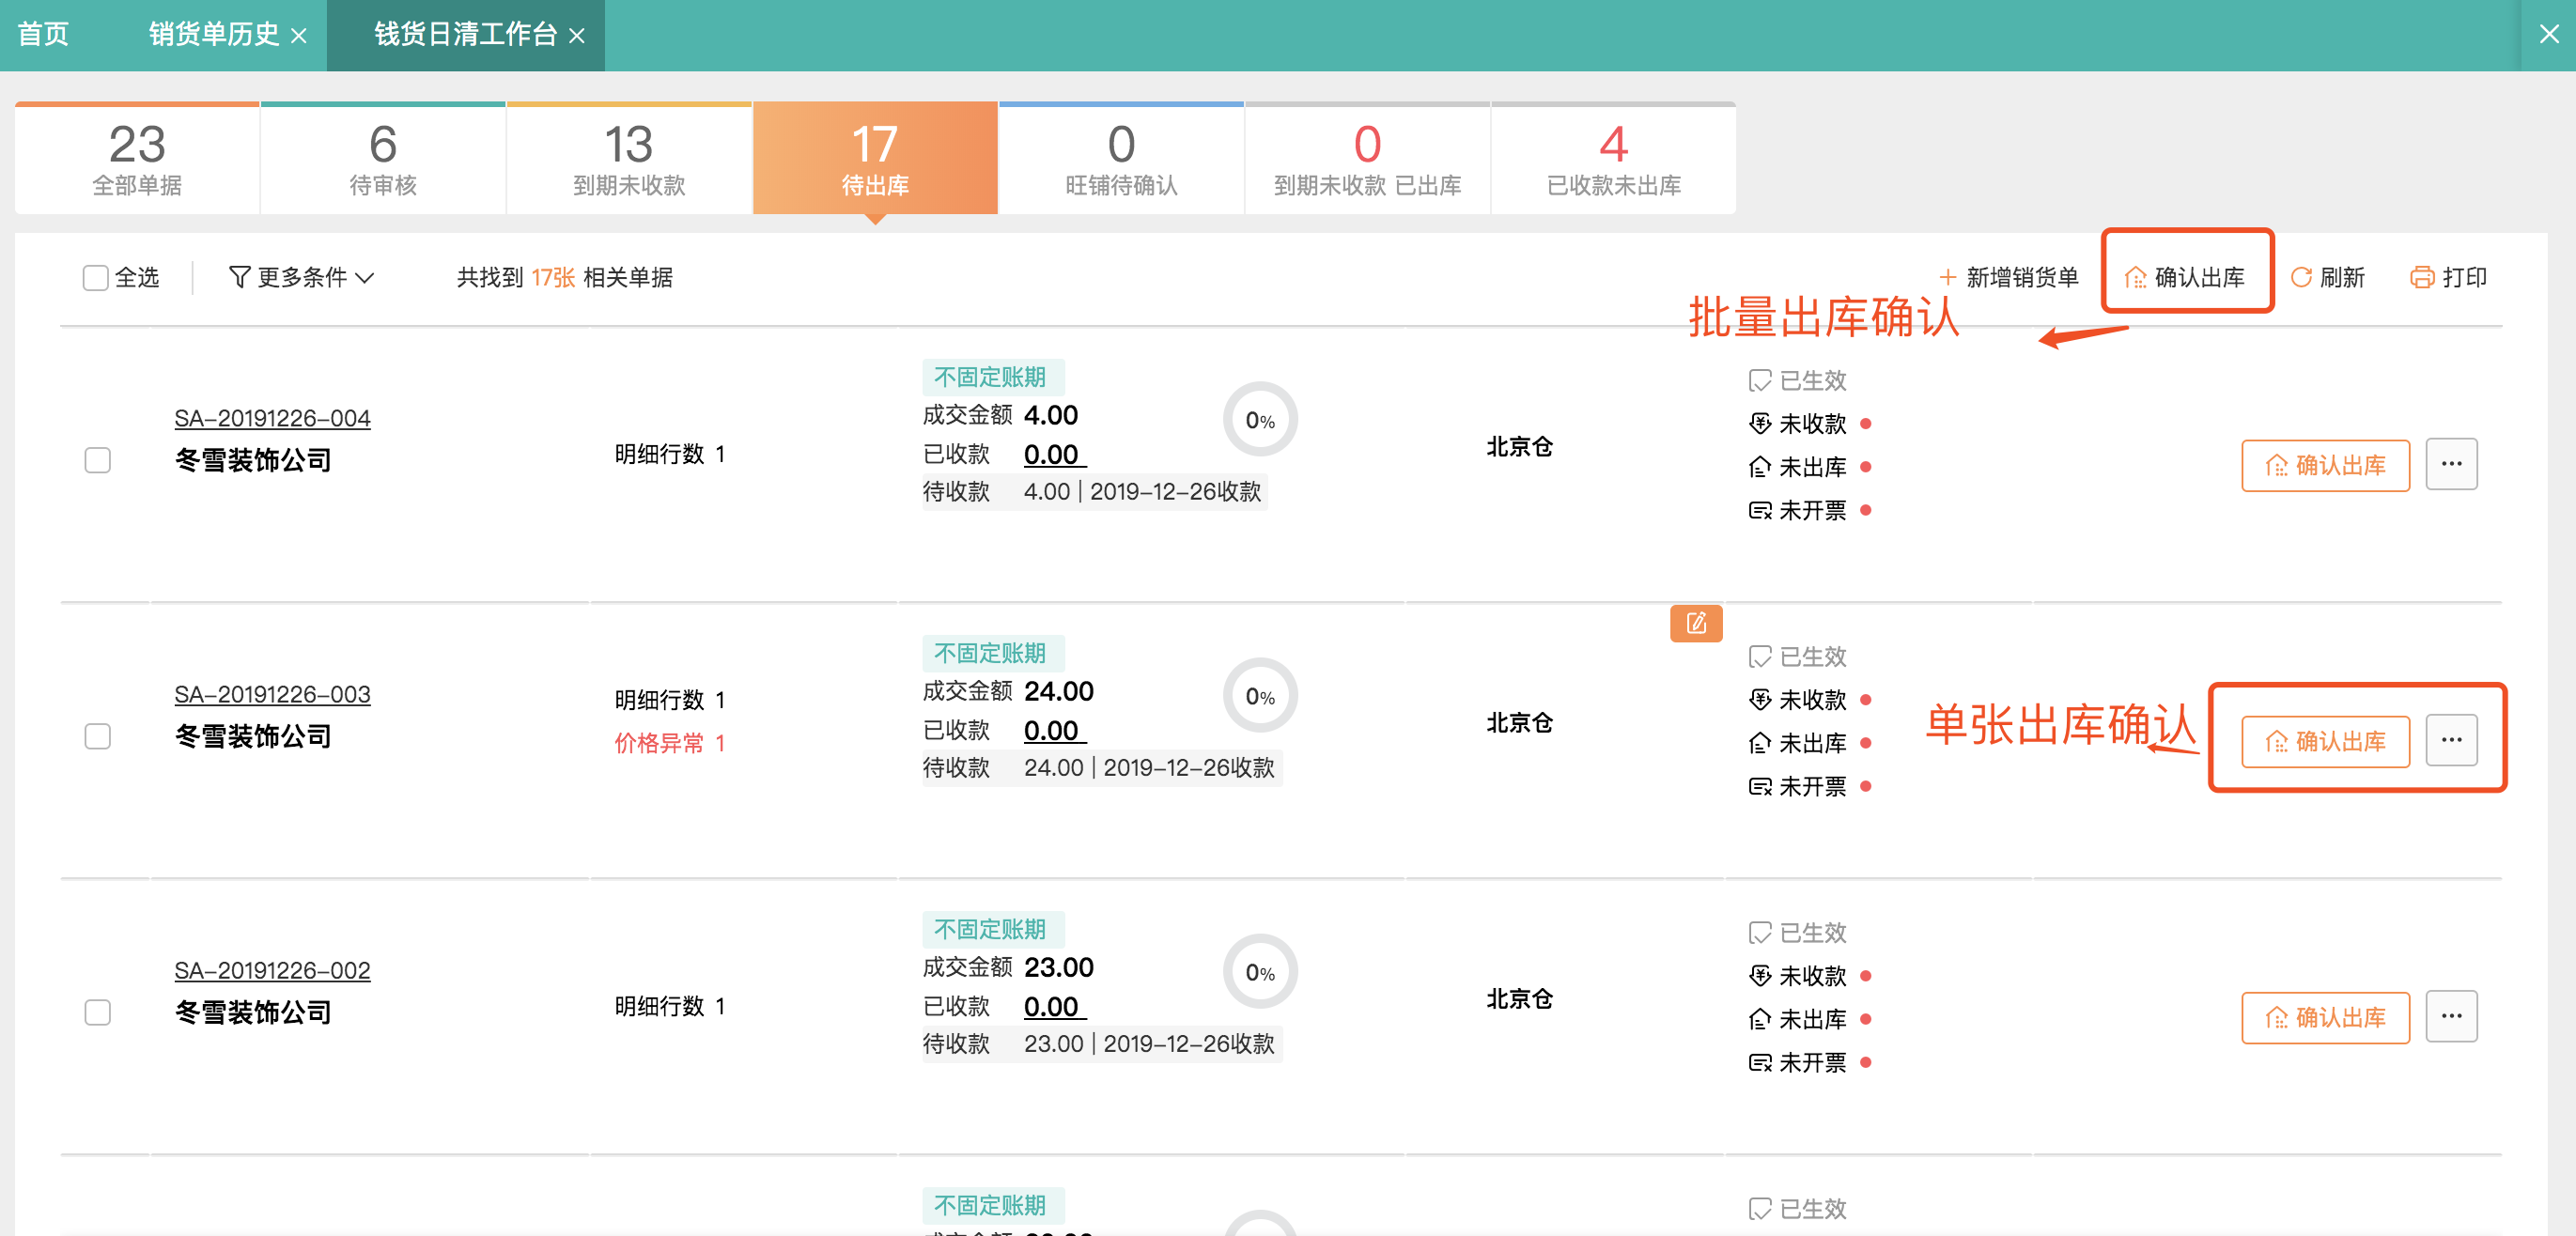Viewport: 2576px width, 1236px height.
Task: Click the 批量确认出库 button
Action: click(x=2185, y=276)
